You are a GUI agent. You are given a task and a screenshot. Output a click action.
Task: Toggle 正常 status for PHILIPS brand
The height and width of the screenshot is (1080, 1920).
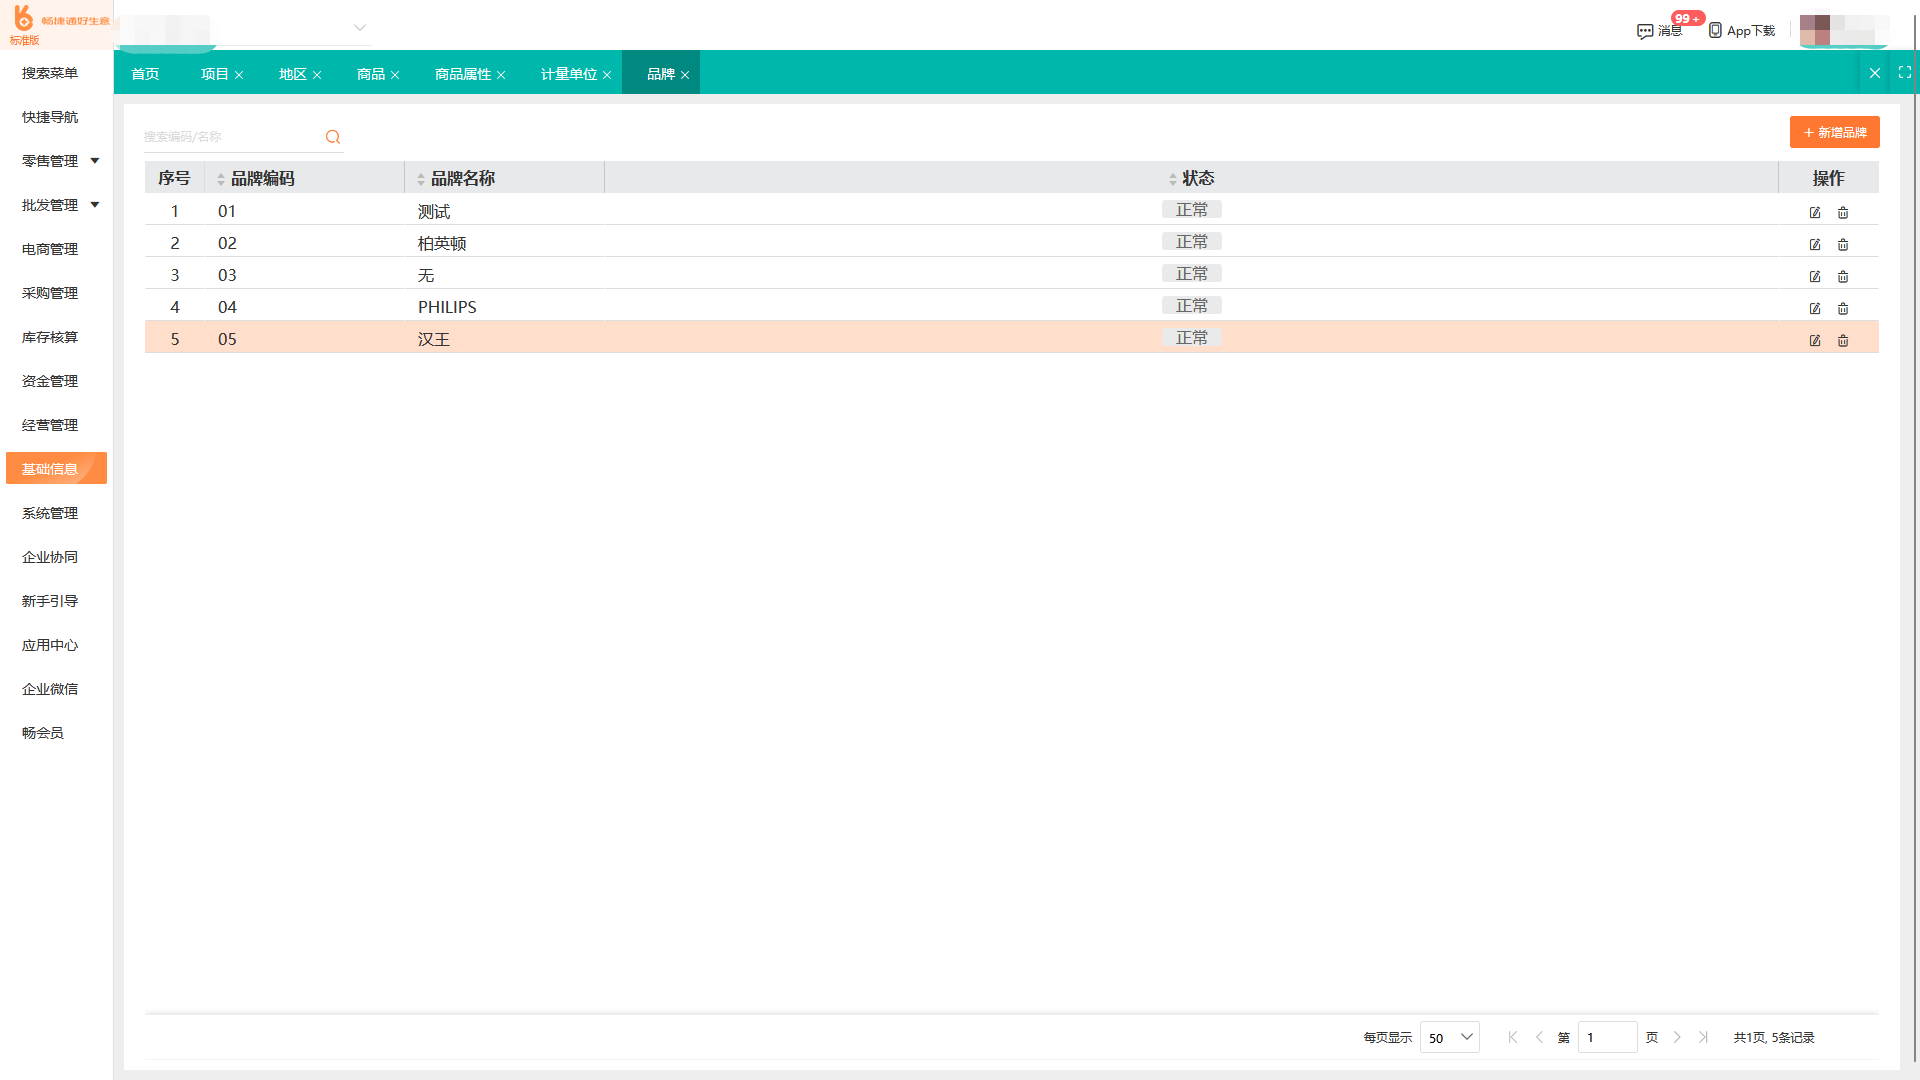pyautogui.click(x=1192, y=306)
